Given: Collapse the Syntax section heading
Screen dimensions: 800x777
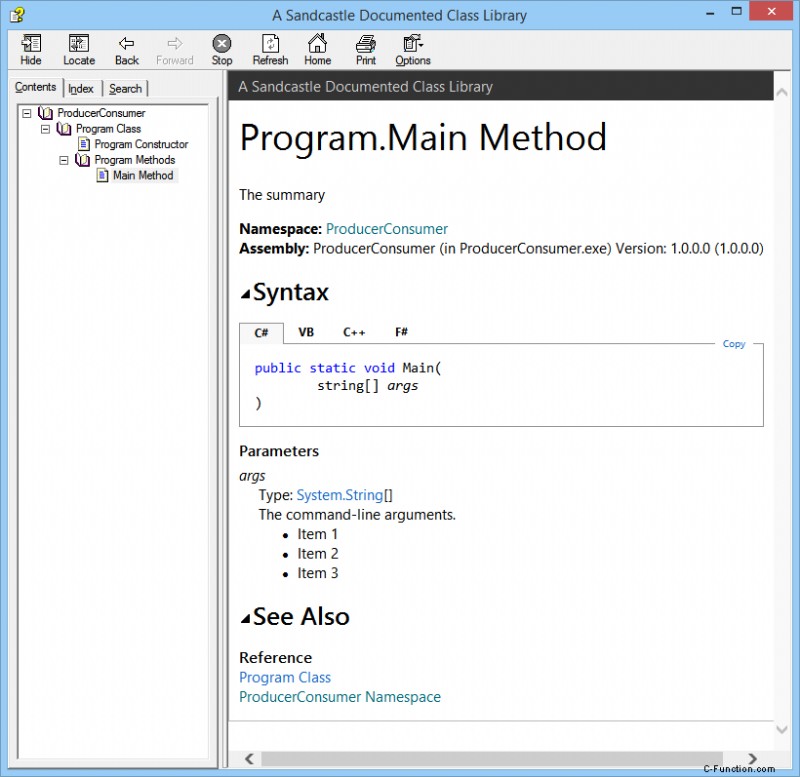Looking at the screenshot, I should click(x=246, y=294).
